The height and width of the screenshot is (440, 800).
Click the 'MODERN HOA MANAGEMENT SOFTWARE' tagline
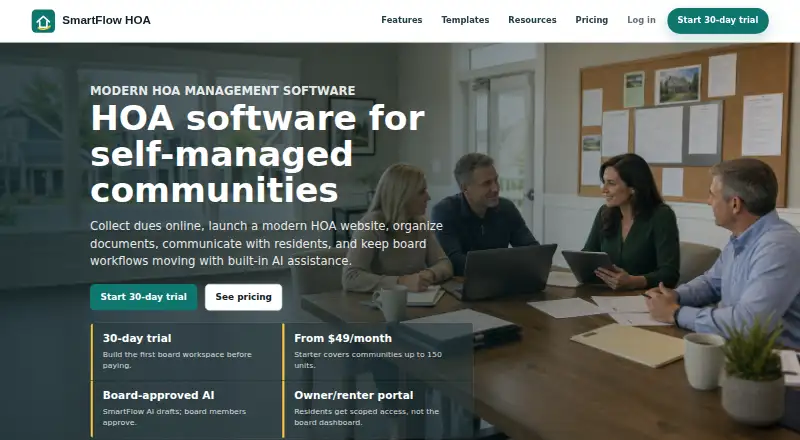pos(222,91)
